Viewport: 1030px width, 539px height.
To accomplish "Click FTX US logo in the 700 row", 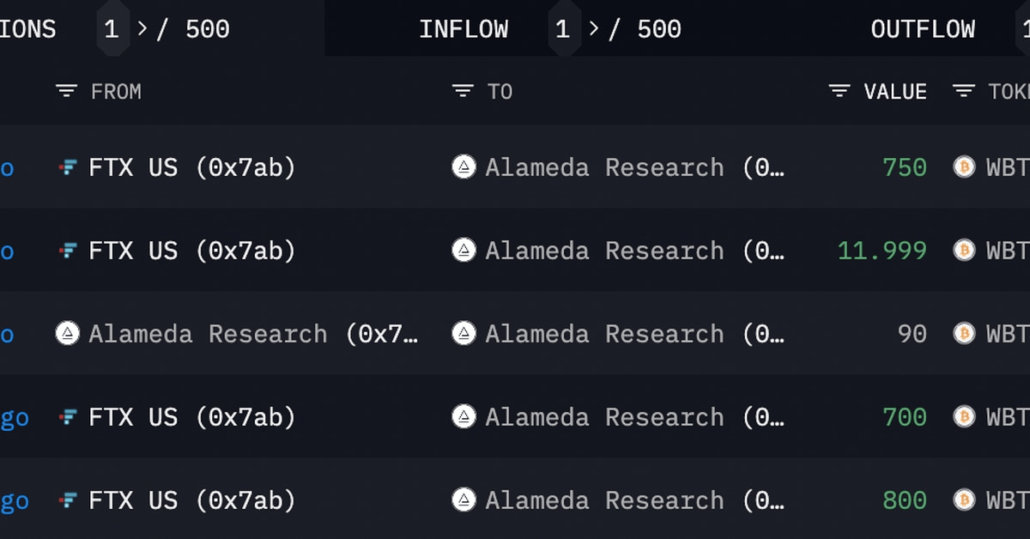I will pyautogui.click(x=68, y=417).
